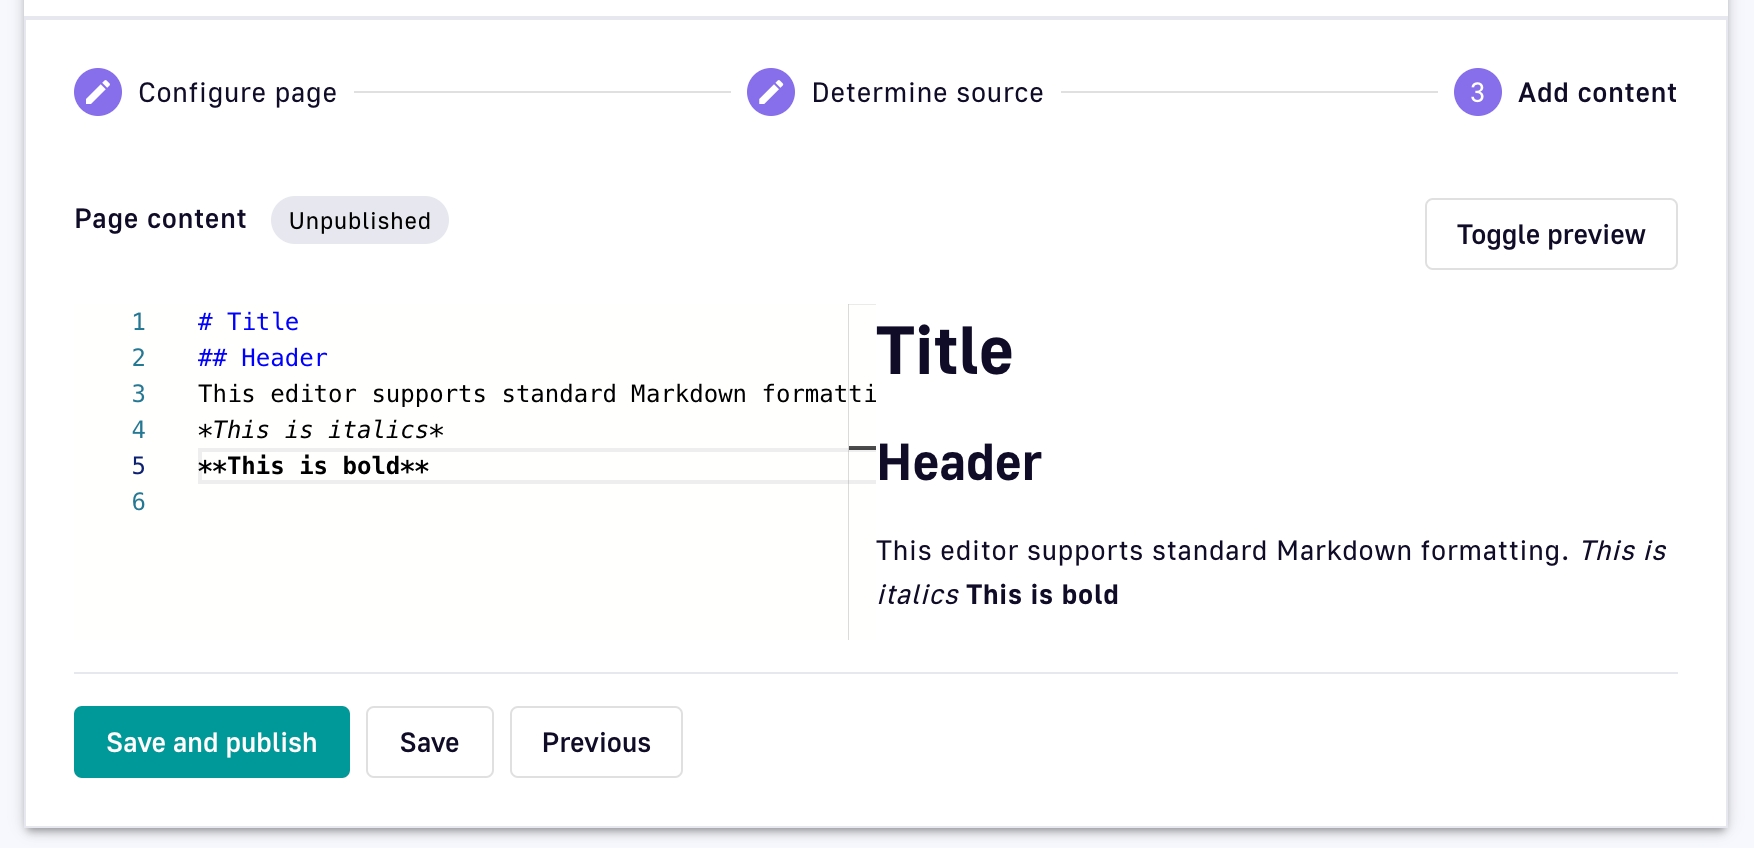Go to the Determine source step label

pyautogui.click(x=927, y=93)
